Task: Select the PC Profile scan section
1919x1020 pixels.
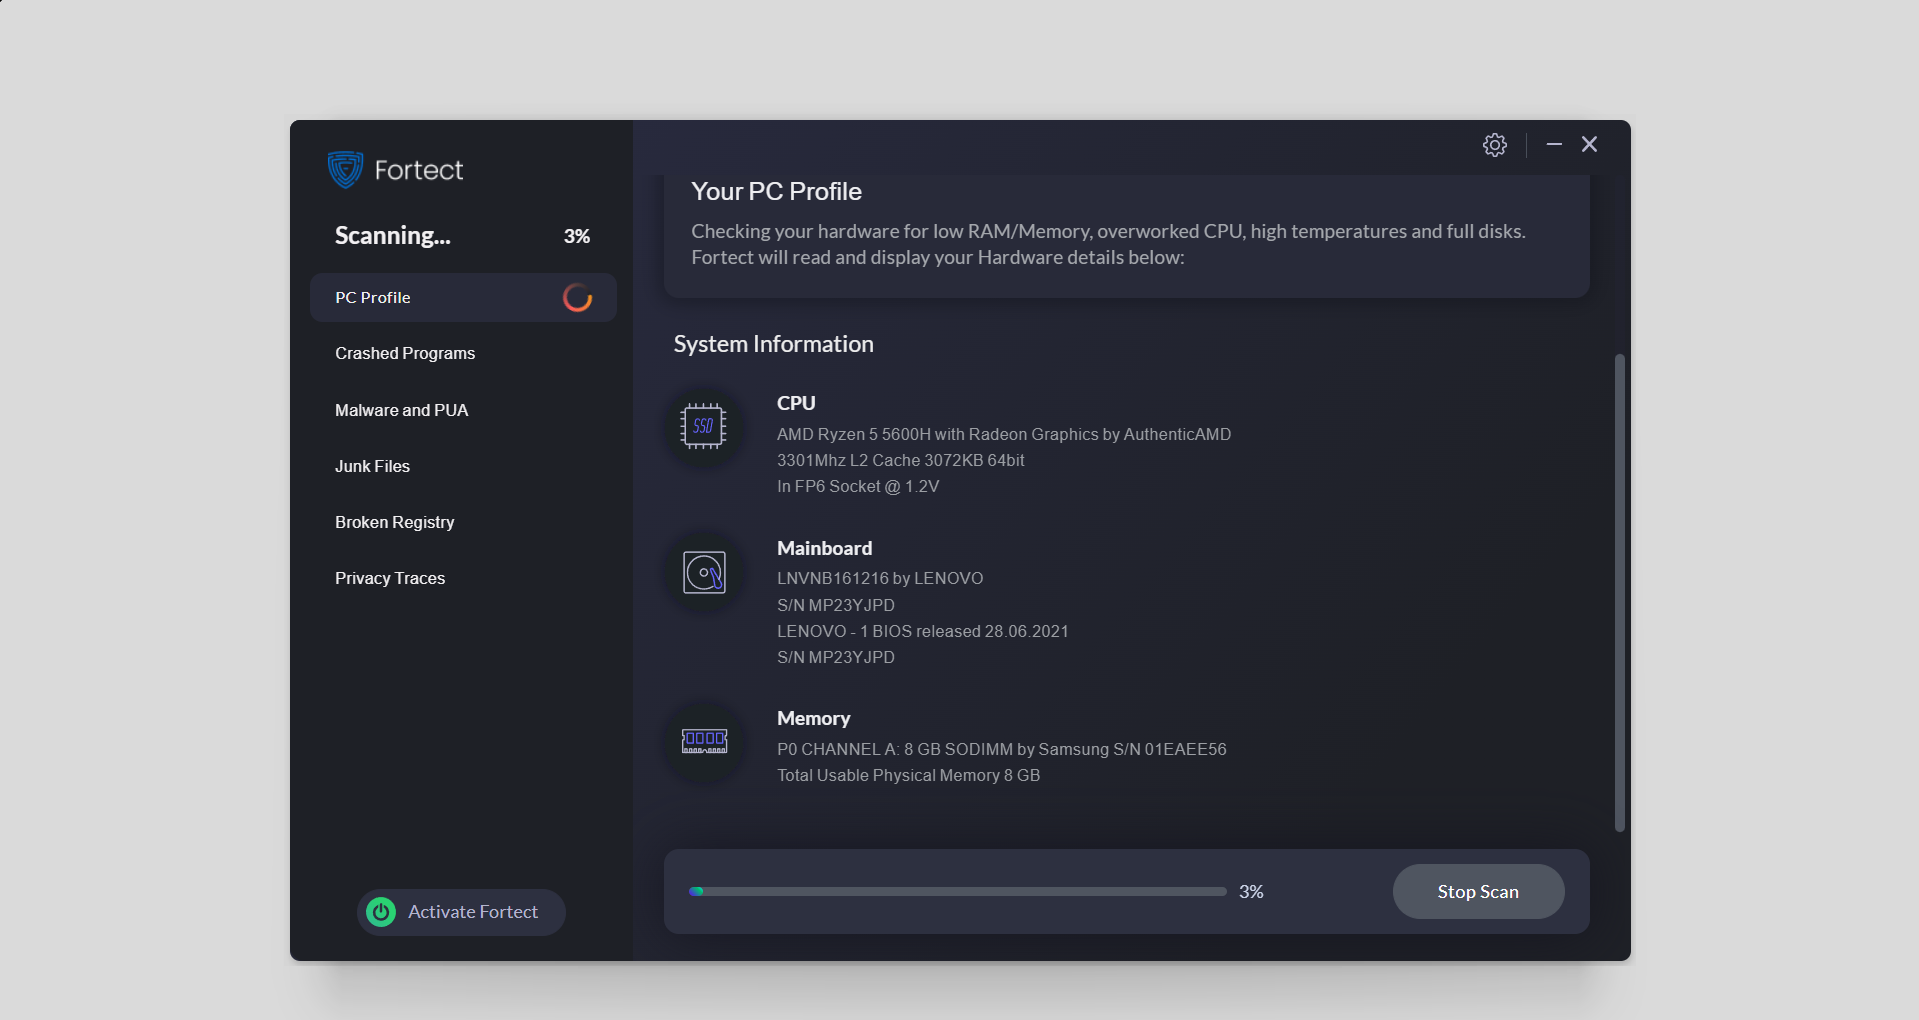Action: click(372, 297)
